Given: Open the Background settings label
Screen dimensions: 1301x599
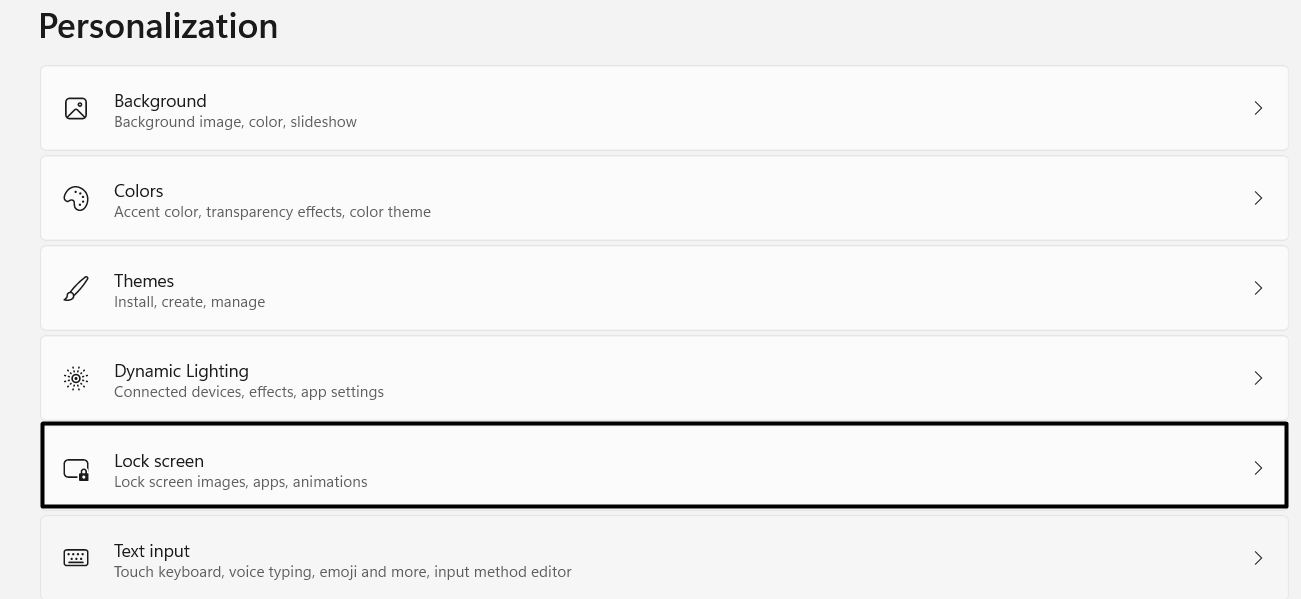Looking at the screenshot, I should click(x=160, y=101).
